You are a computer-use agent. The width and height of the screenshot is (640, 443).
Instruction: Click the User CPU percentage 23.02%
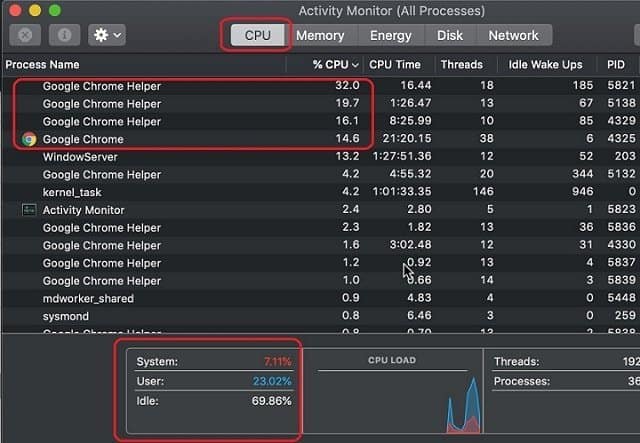(272, 381)
